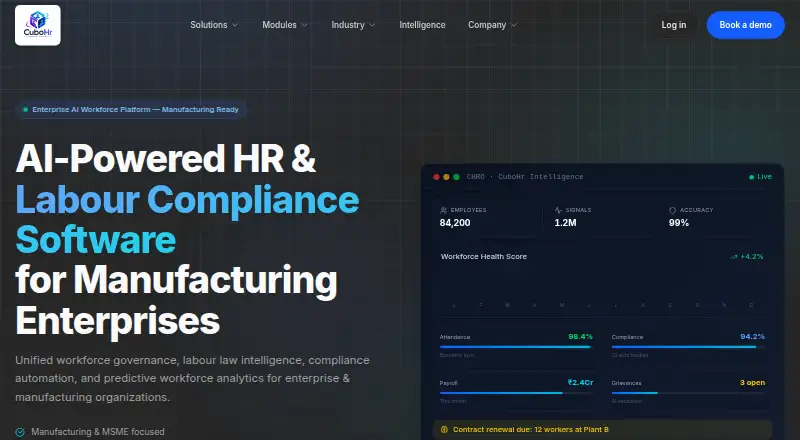Click the red window dot in dashboard

(x=436, y=177)
